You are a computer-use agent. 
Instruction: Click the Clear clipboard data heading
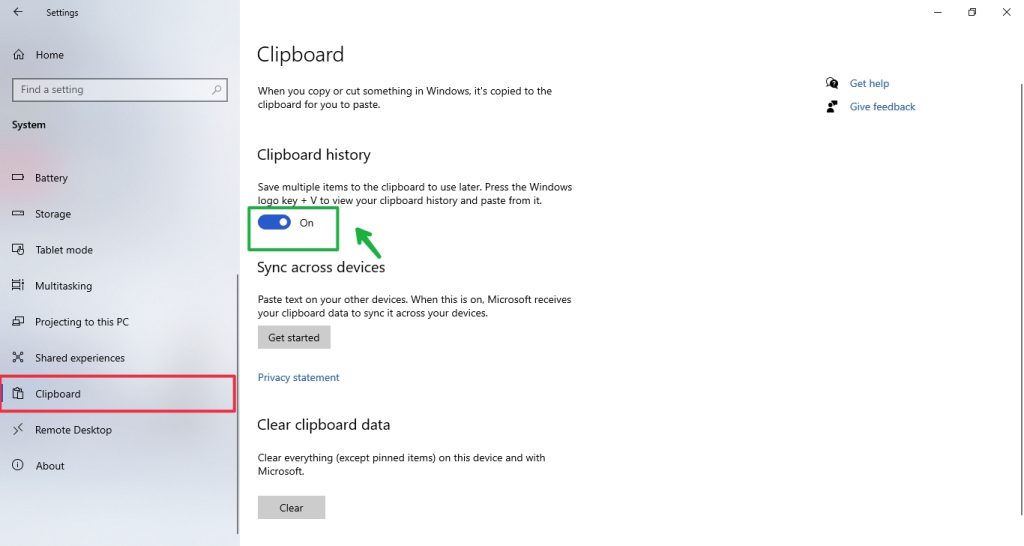coord(323,425)
